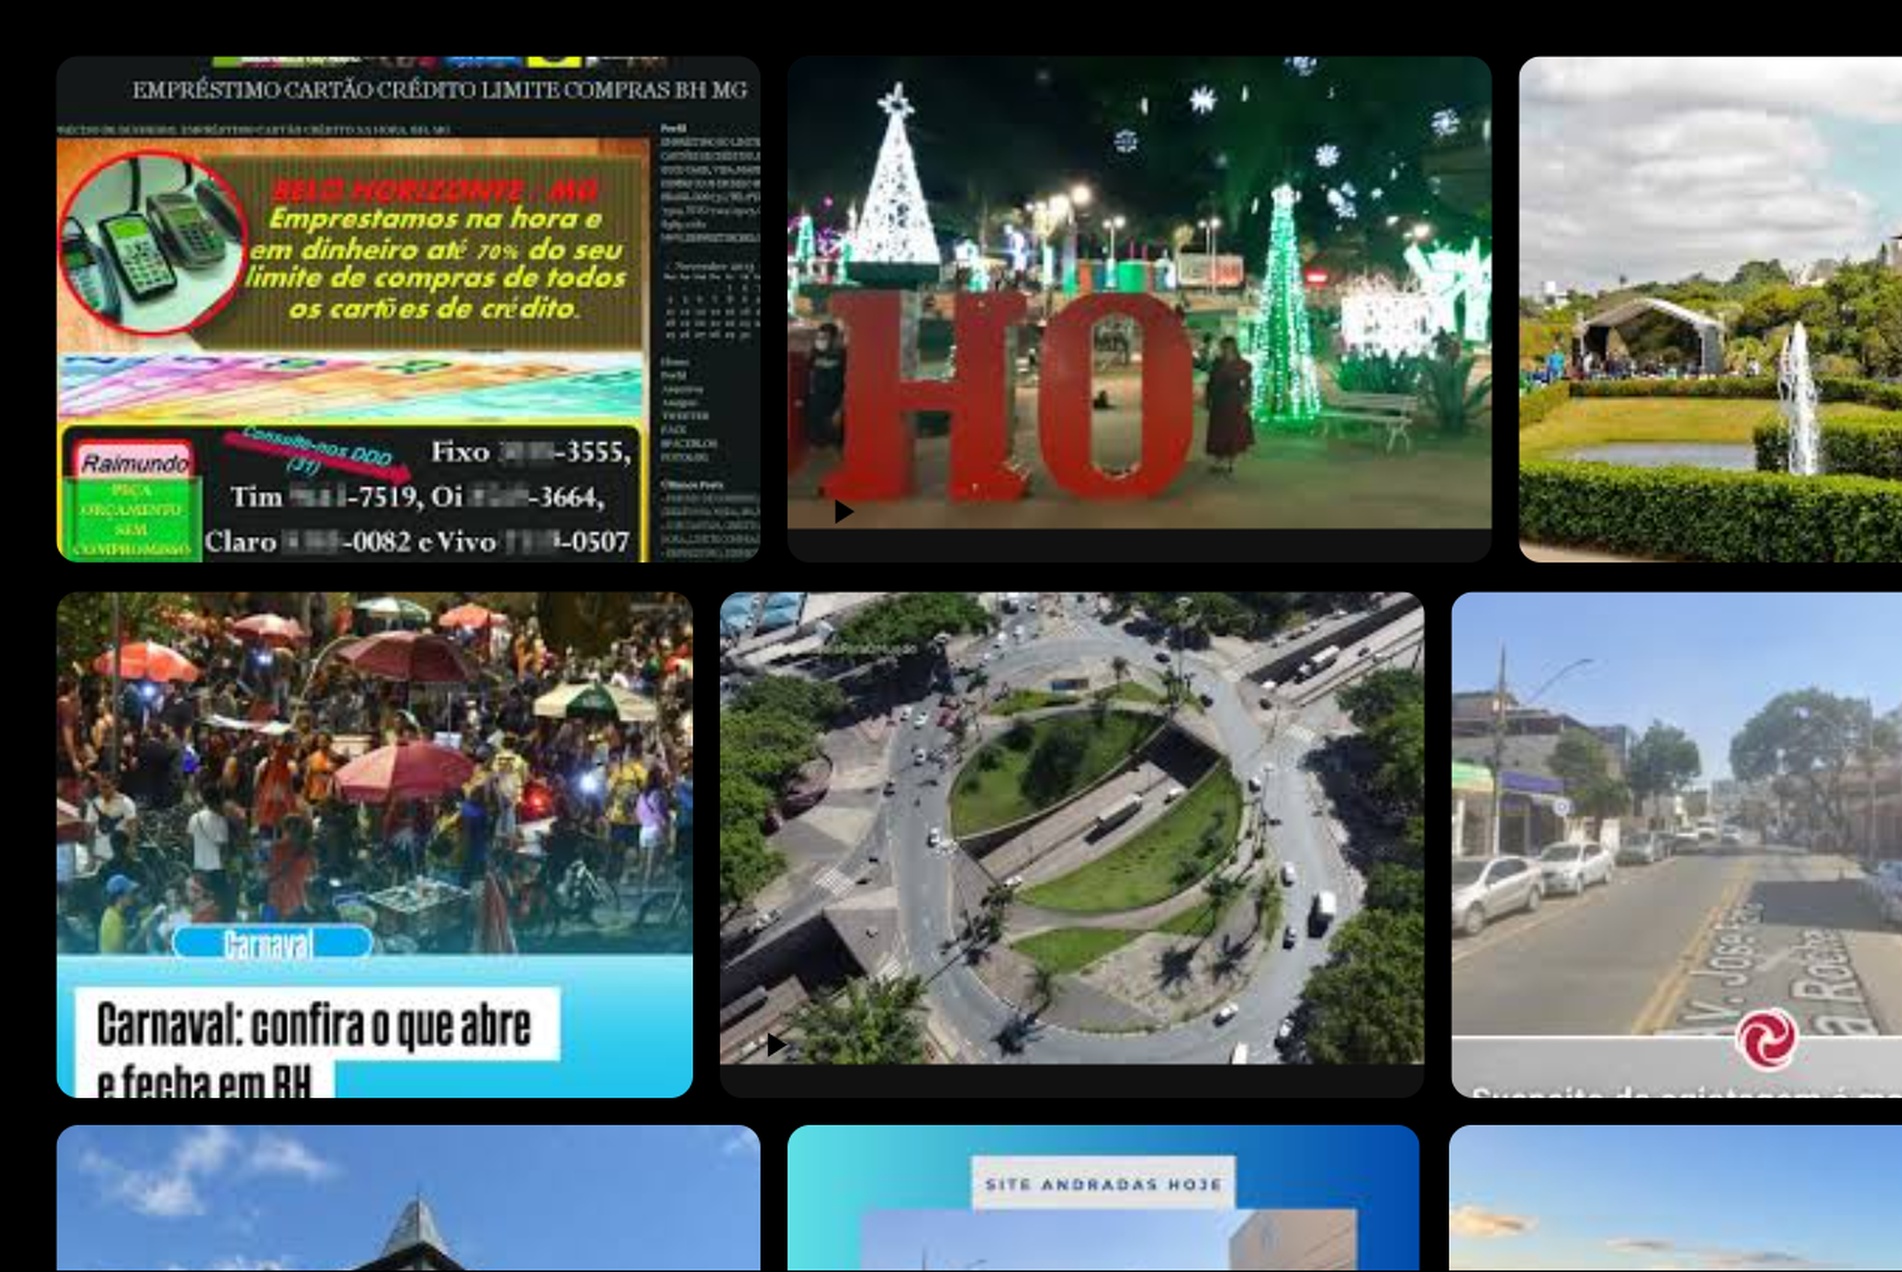Screen dimensions: 1902x1272
Task: Click the circled card machines picture
Action: tap(150, 243)
